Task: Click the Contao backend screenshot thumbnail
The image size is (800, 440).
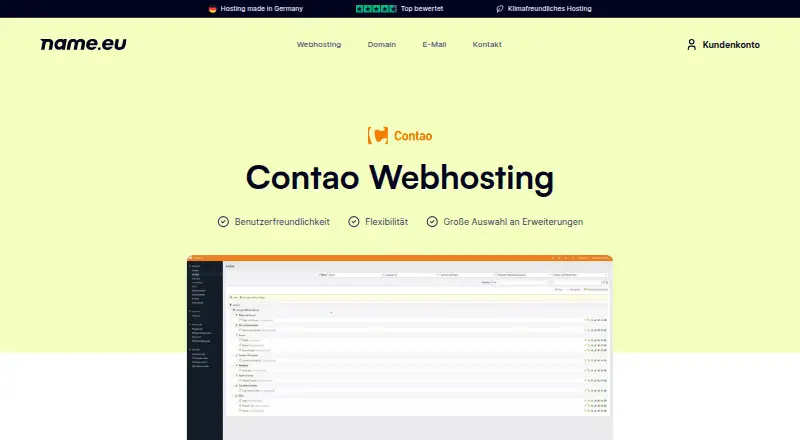Action: pos(400,347)
